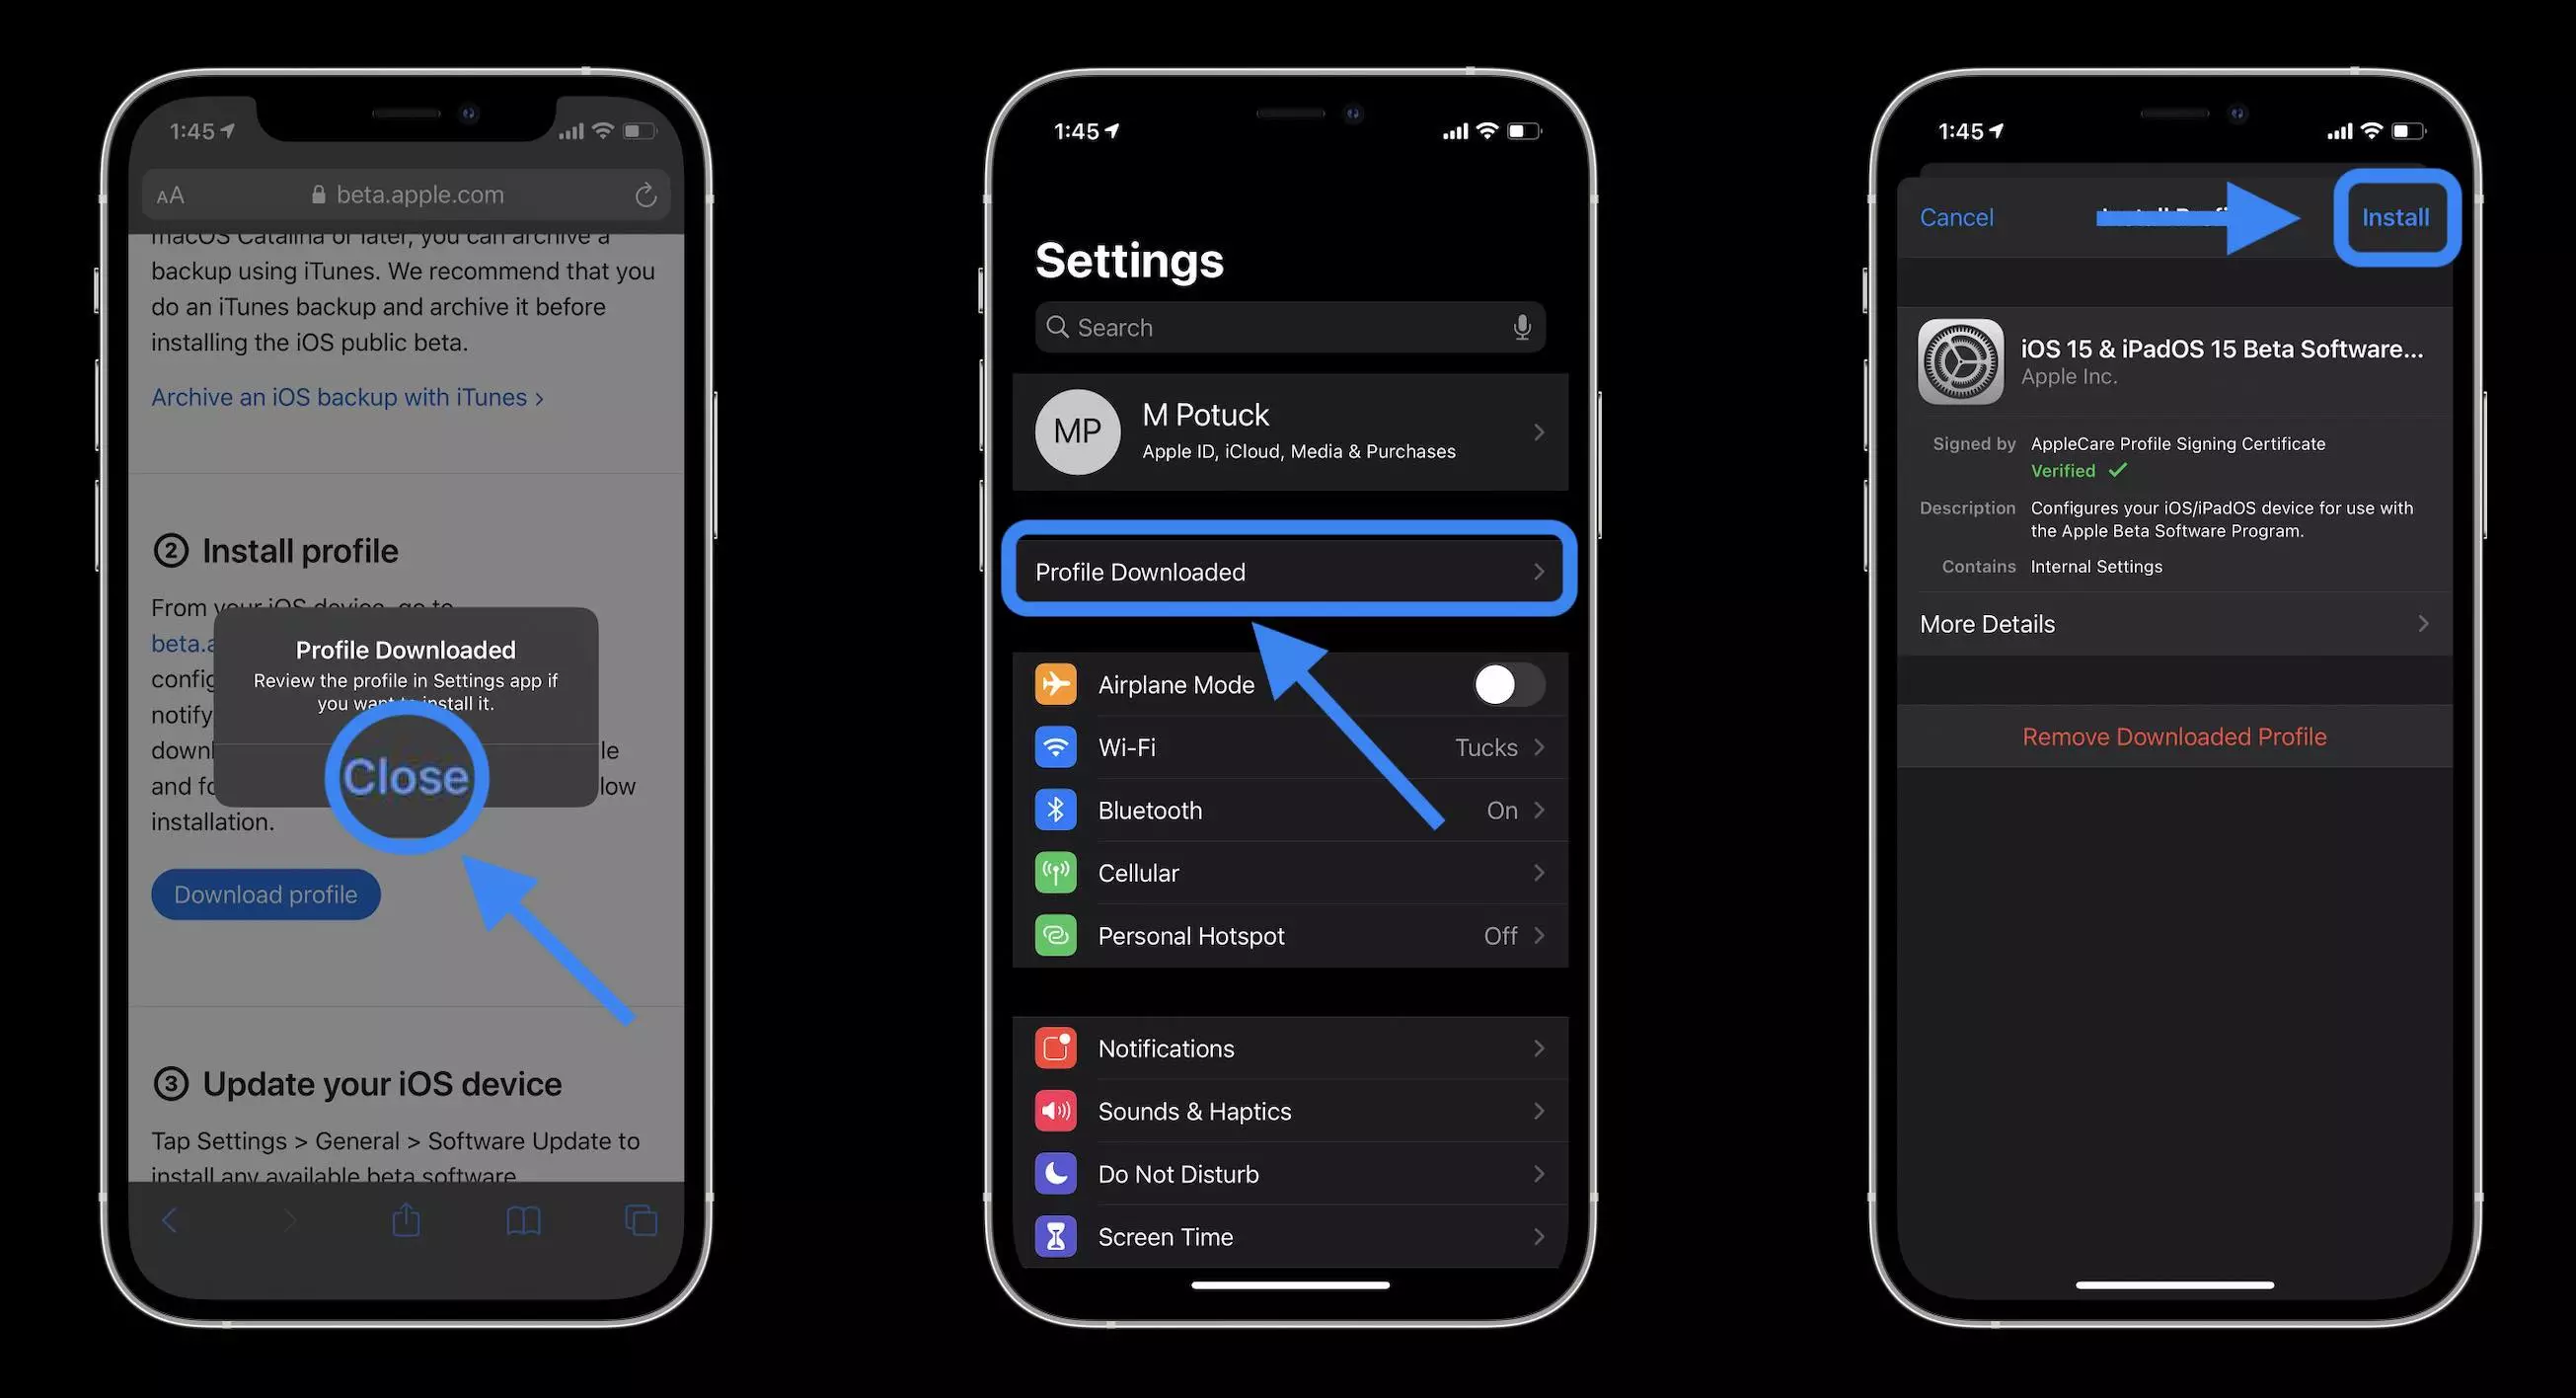Expand More Details for beta profile

click(2175, 623)
